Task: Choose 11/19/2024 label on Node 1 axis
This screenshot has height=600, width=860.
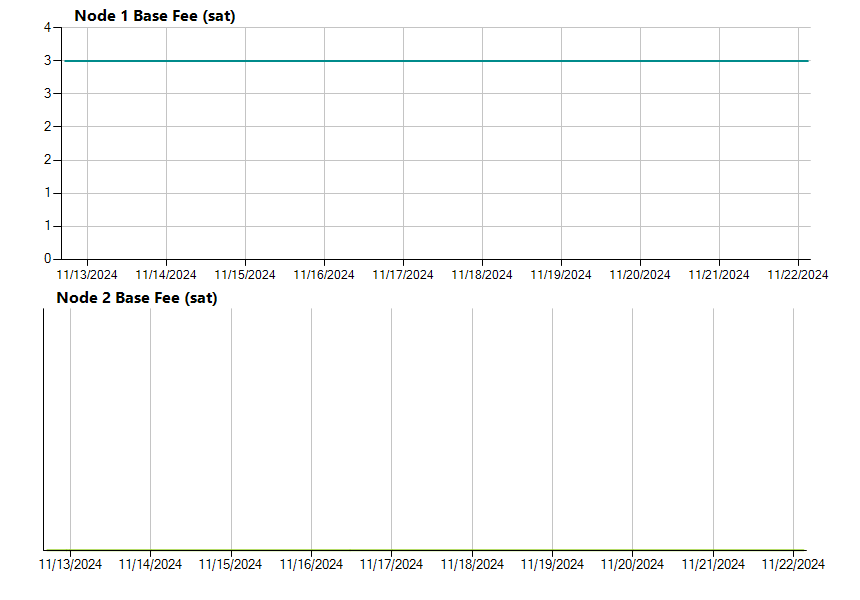Action: [561, 274]
